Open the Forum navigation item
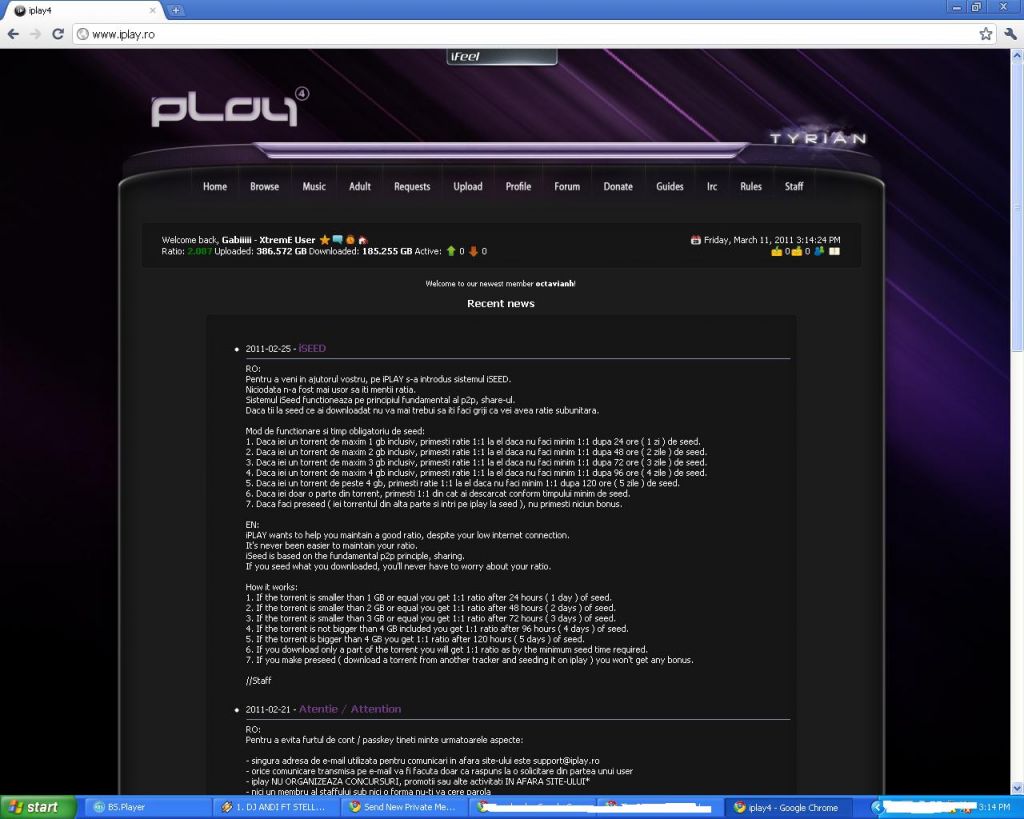Image resolution: width=1024 pixels, height=819 pixels. point(567,186)
